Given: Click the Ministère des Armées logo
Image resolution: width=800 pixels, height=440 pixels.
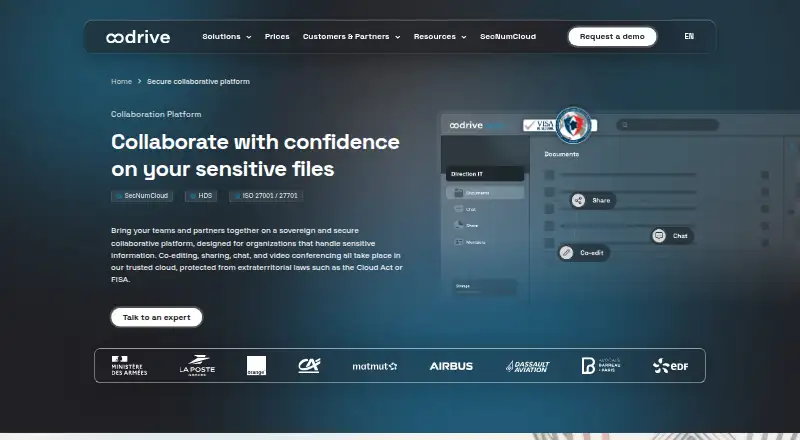Looking at the screenshot, I should tap(129, 365).
